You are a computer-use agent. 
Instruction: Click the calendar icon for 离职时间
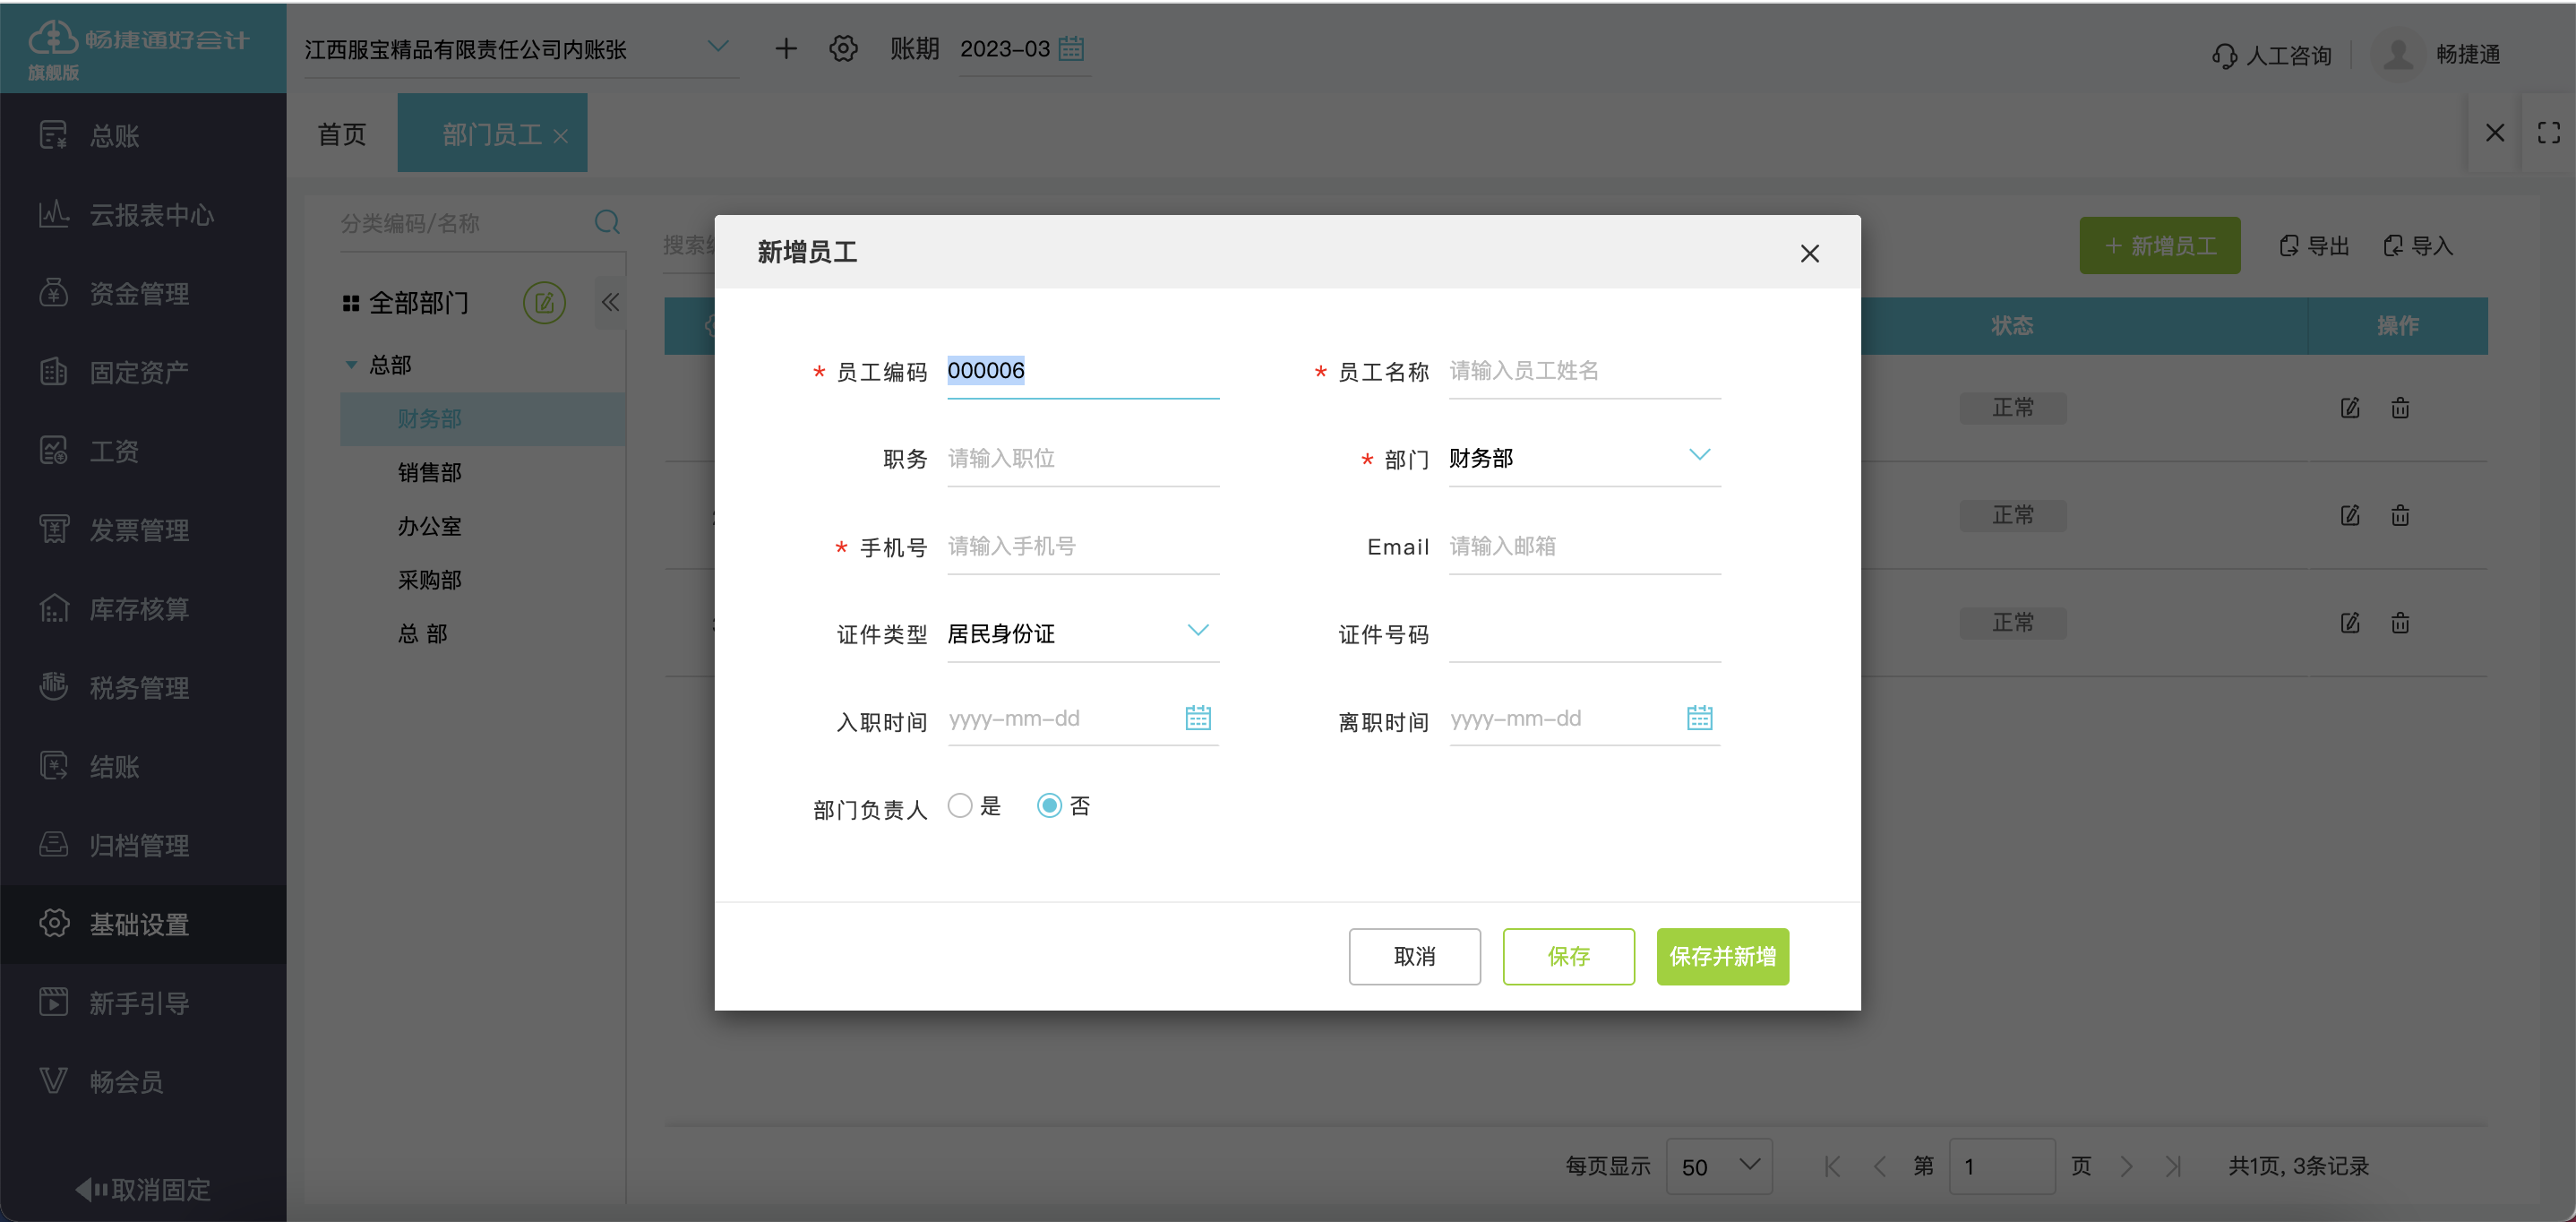tap(1702, 718)
